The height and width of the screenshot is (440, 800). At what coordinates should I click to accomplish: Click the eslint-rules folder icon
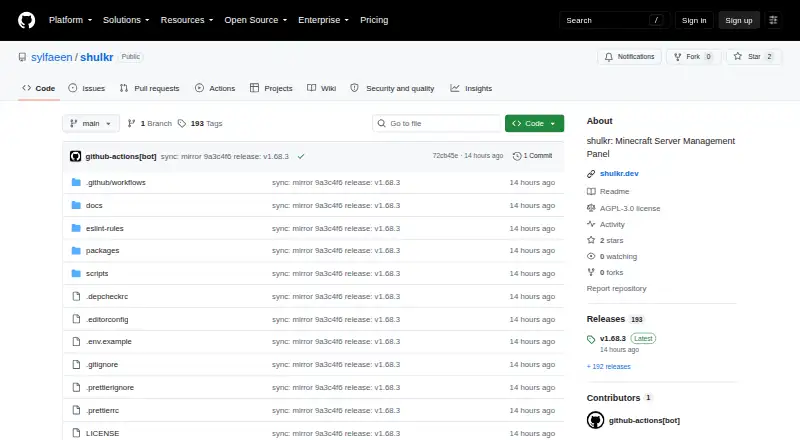pos(76,228)
